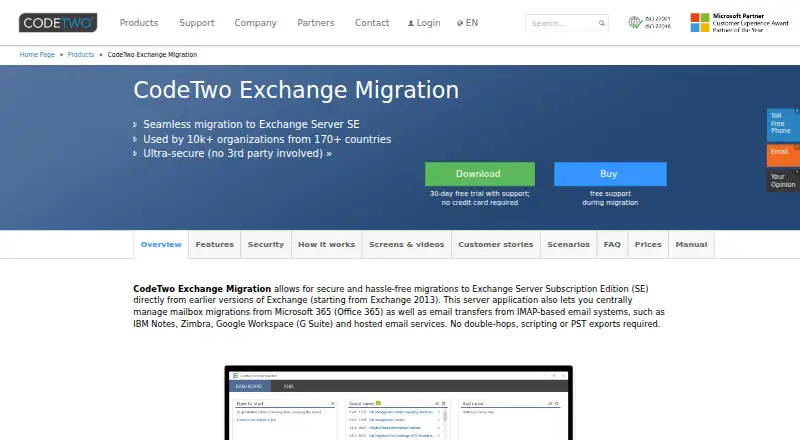This screenshot has height=440, width=800.
Task: Open the Screens & videos tab
Action: (407, 245)
